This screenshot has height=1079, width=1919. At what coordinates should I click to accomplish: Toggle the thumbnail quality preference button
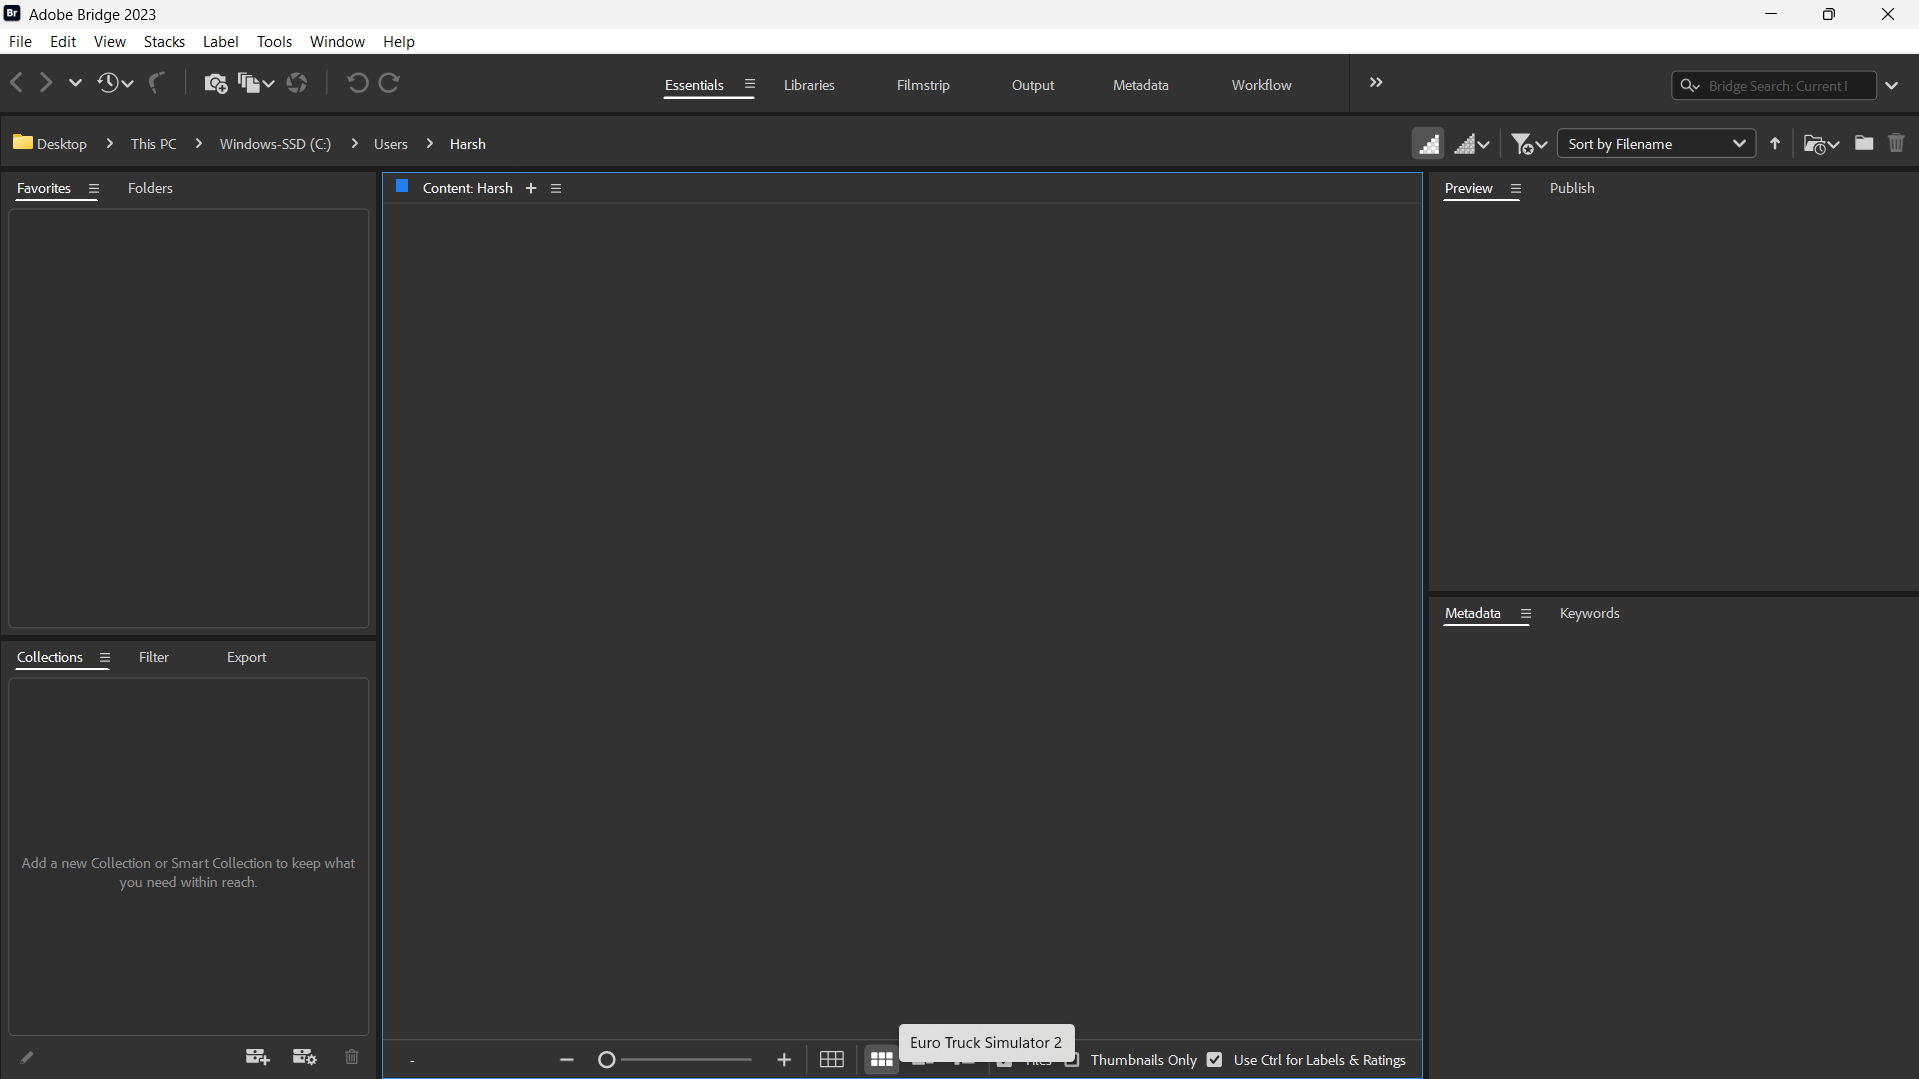(1428, 144)
